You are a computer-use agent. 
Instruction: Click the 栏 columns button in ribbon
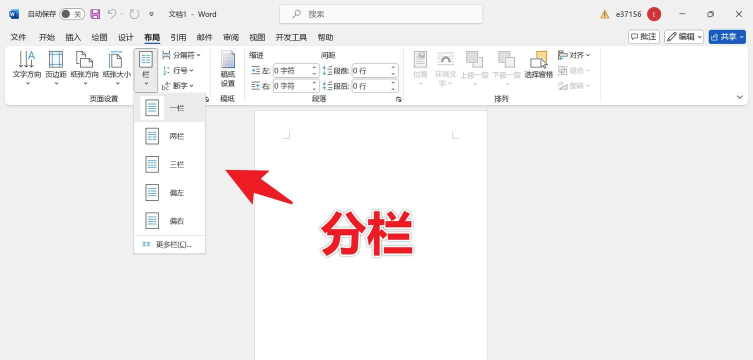click(x=146, y=70)
